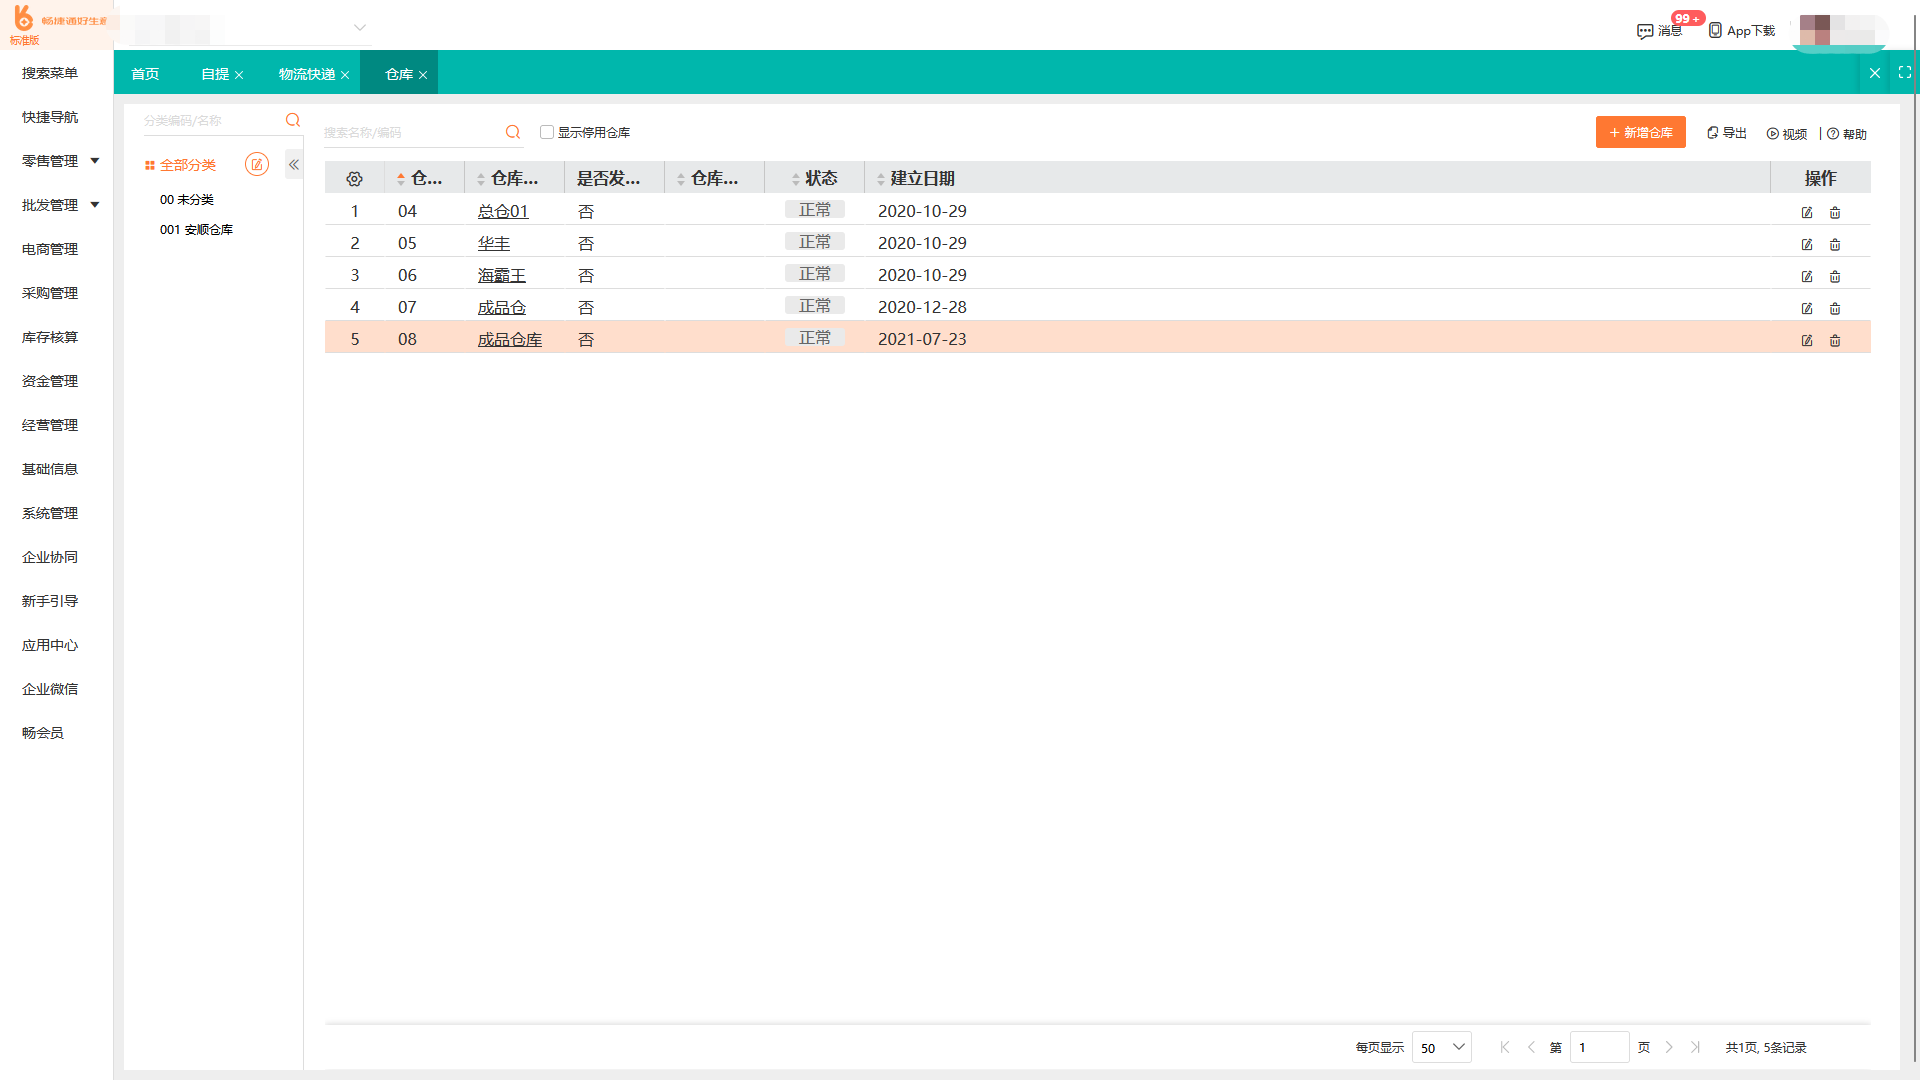Expand 全部分类 tree item
The height and width of the screenshot is (1080, 1920).
click(x=149, y=164)
